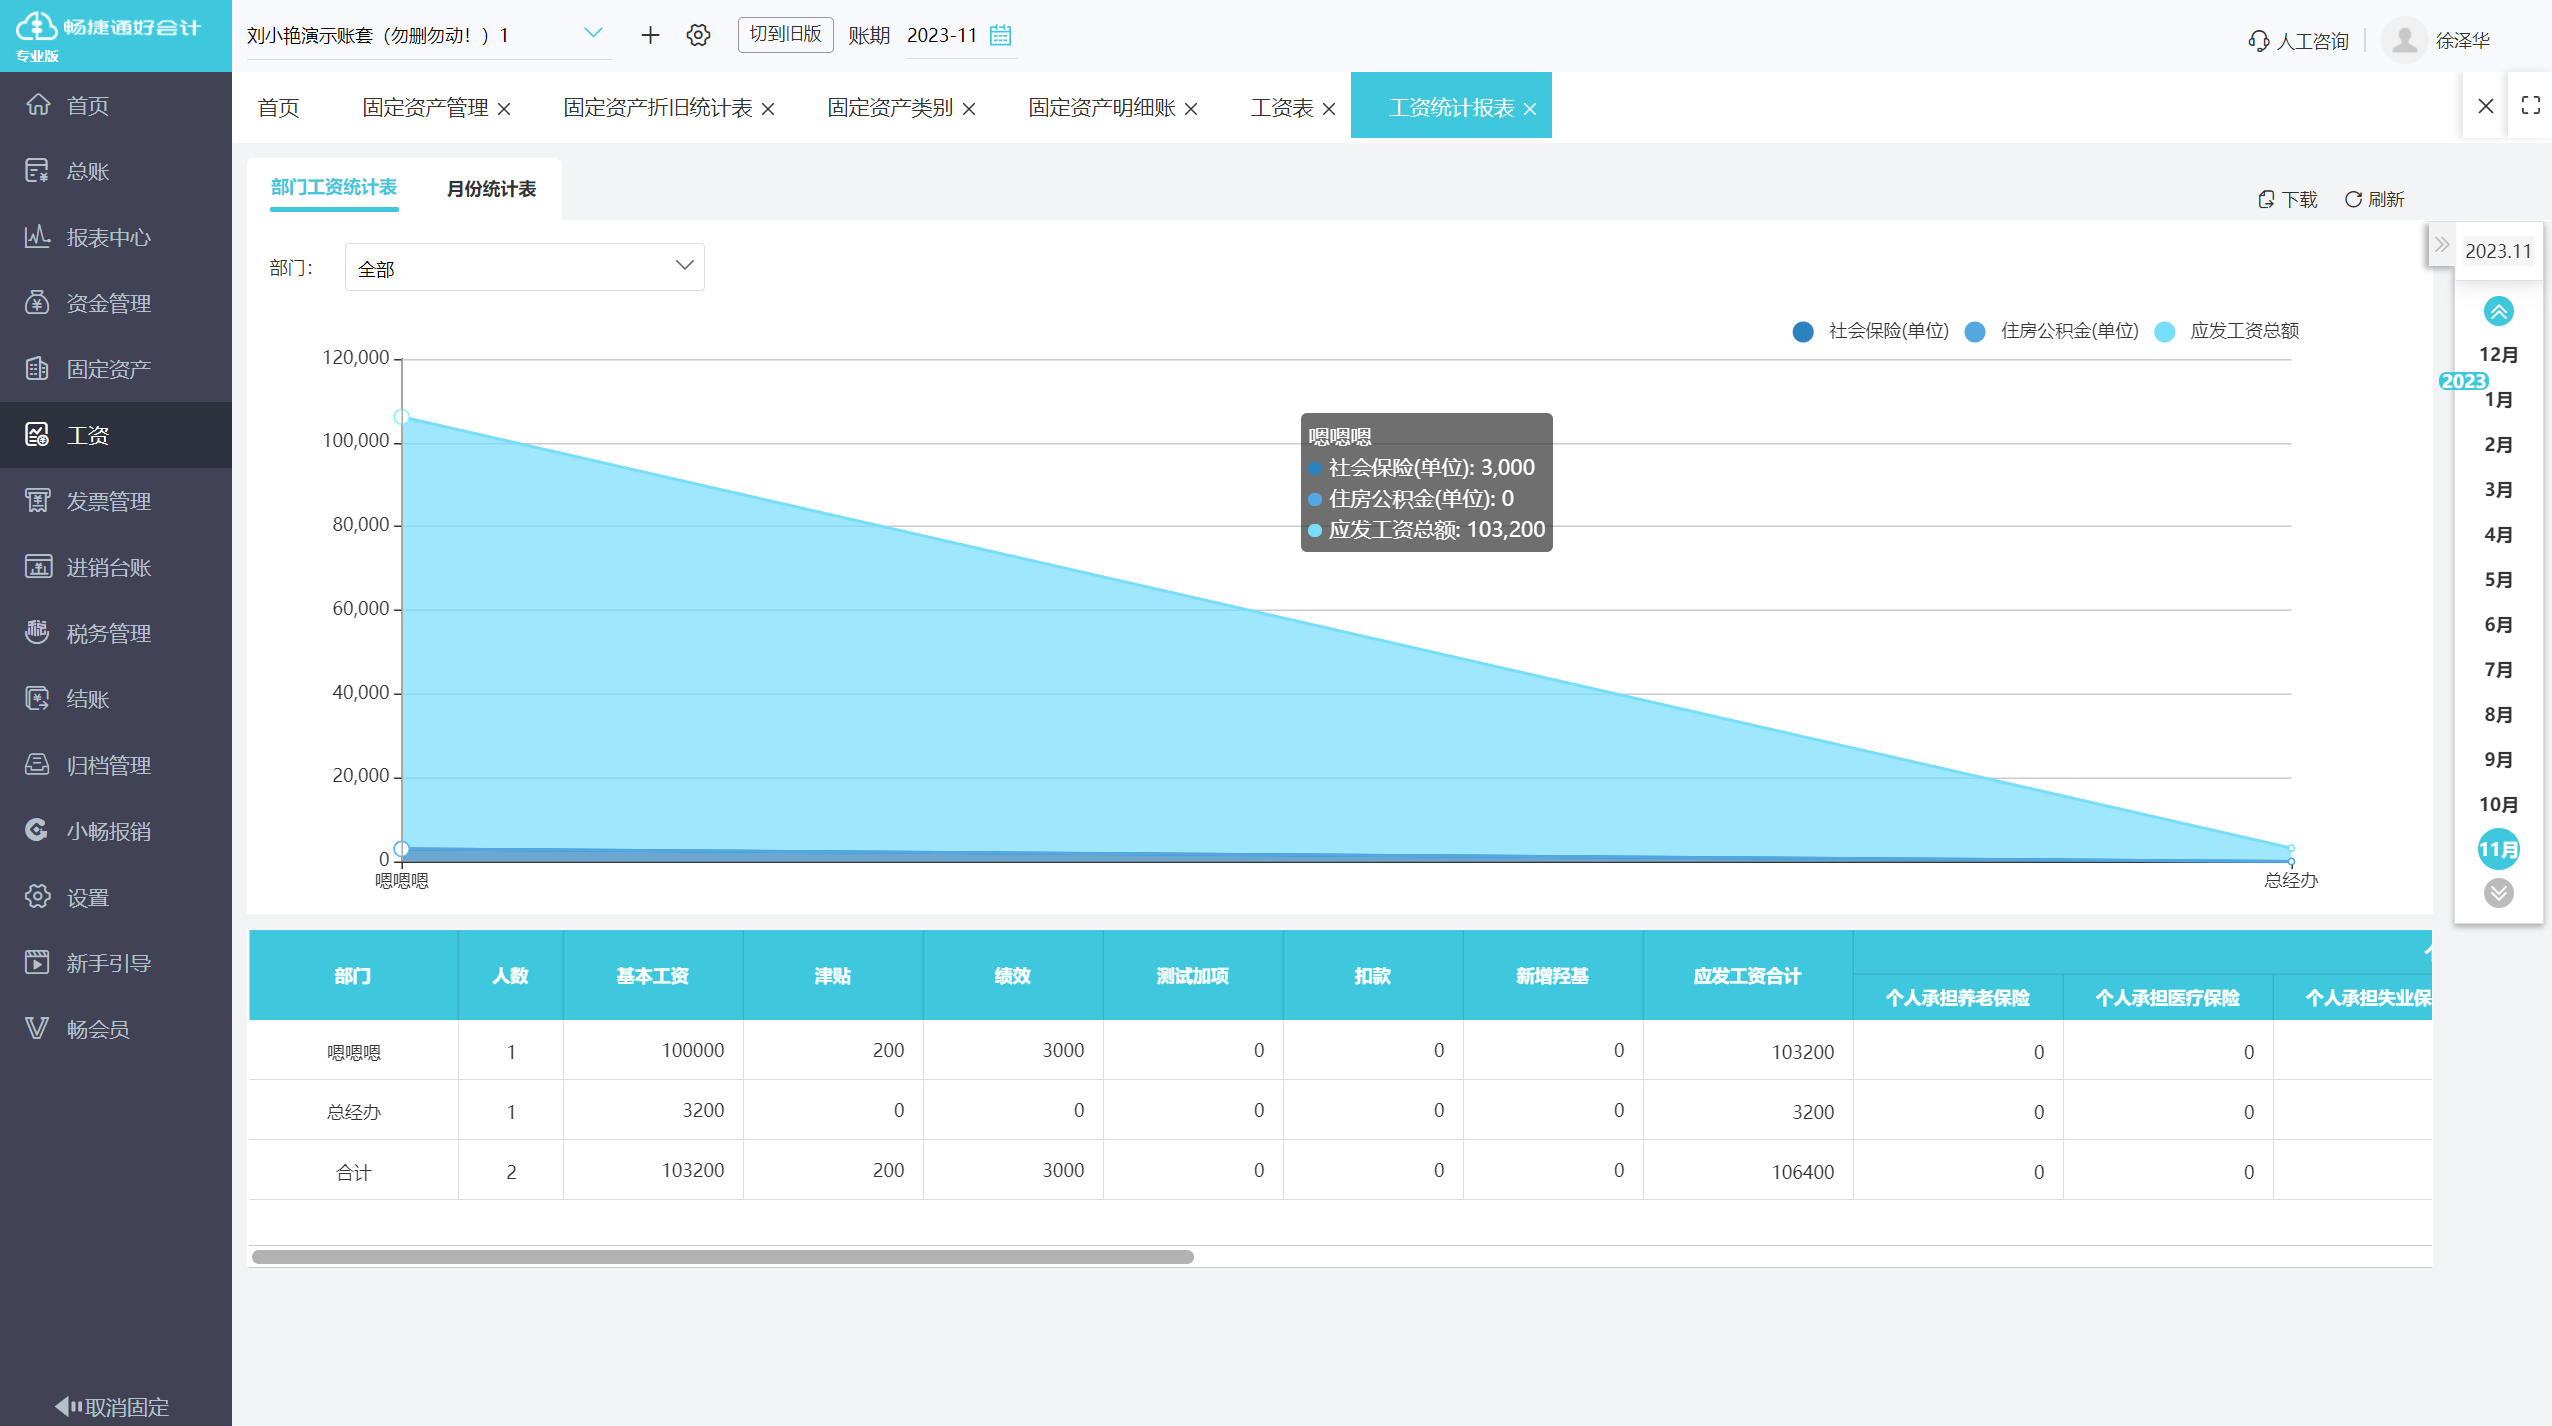Click the 刷新 icon in toolbar
Screen dimensions: 2552x1426
click(x=2352, y=198)
